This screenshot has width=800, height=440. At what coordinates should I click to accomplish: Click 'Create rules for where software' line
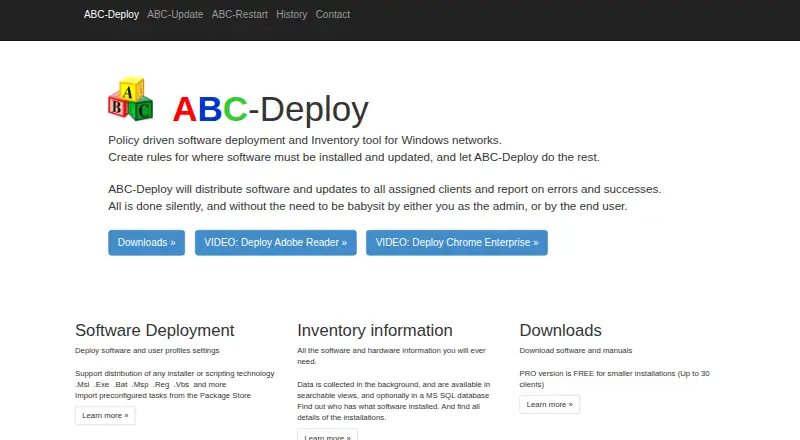click(x=354, y=157)
